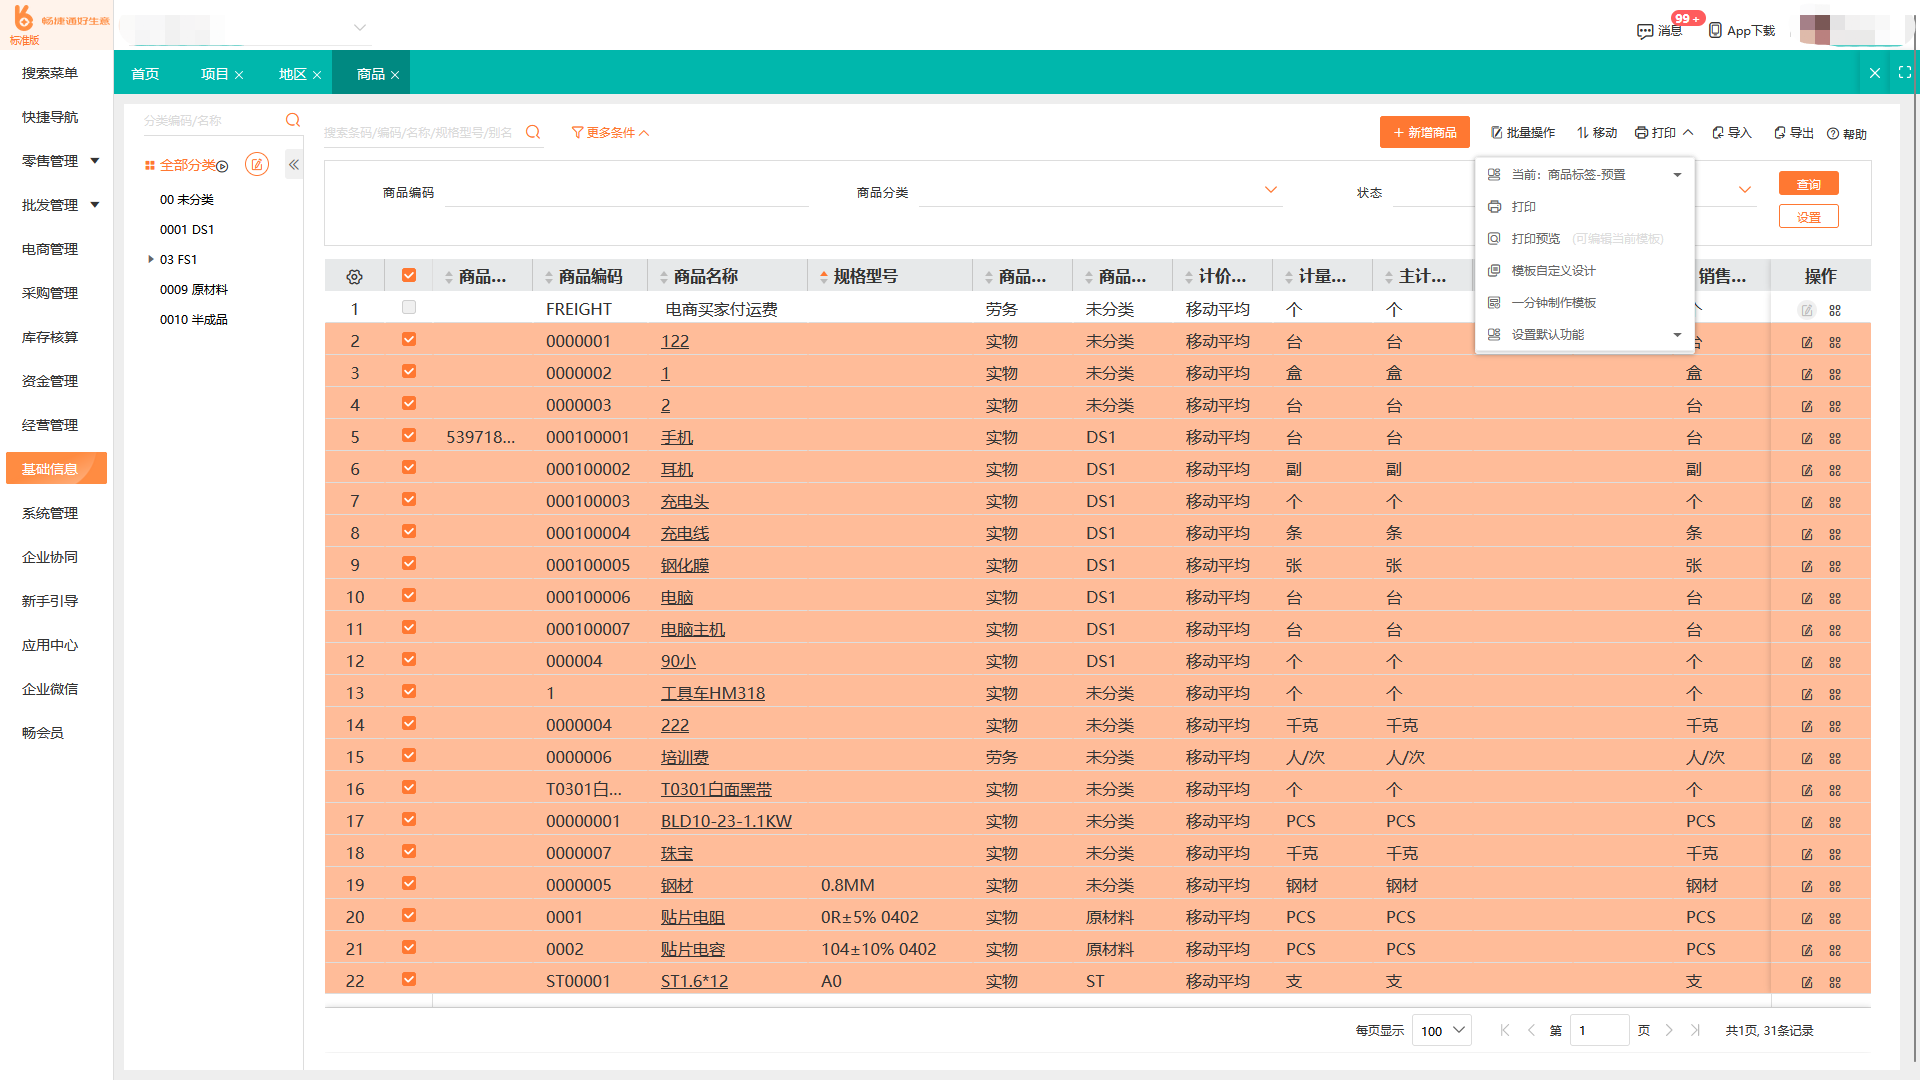This screenshot has width=1920, height=1080.
Task: Click the new product add icon
Action: click(x=1423, y=131)
